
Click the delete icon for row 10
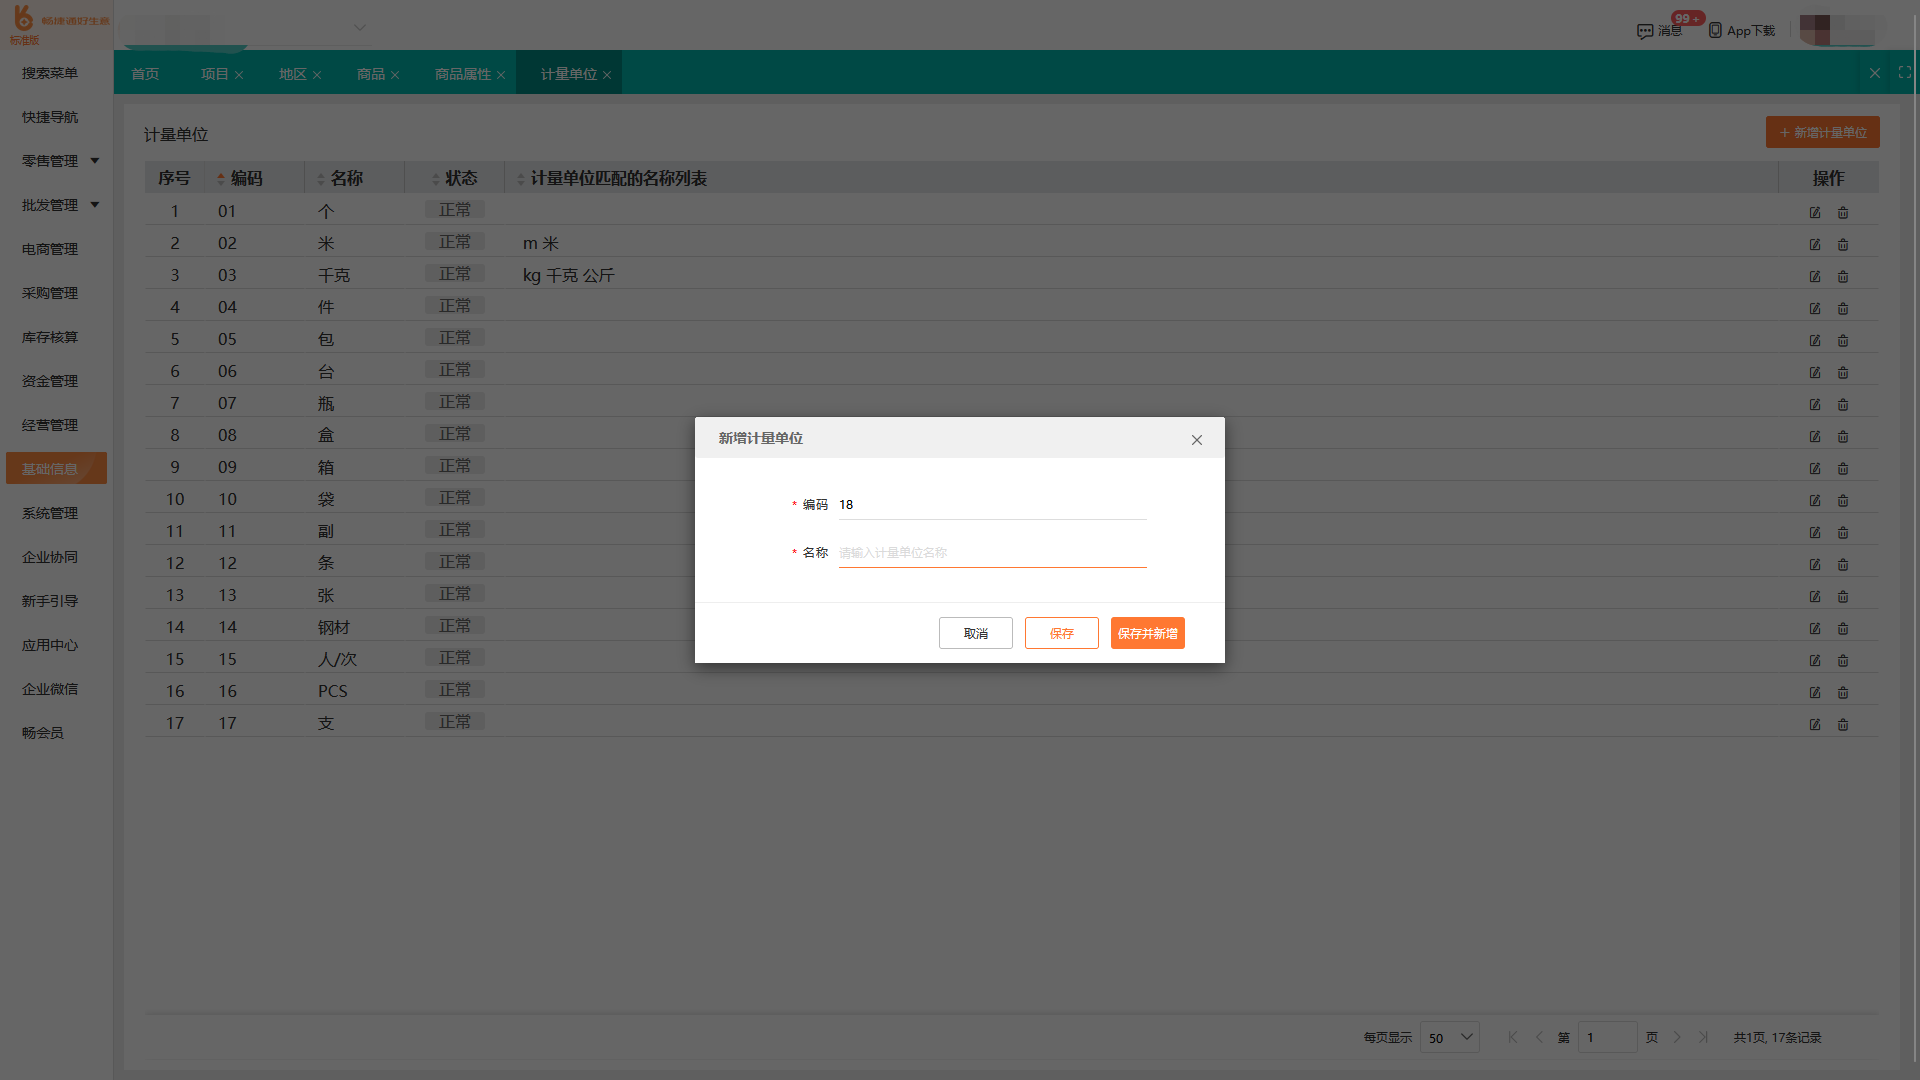(x=1844, y=500)
